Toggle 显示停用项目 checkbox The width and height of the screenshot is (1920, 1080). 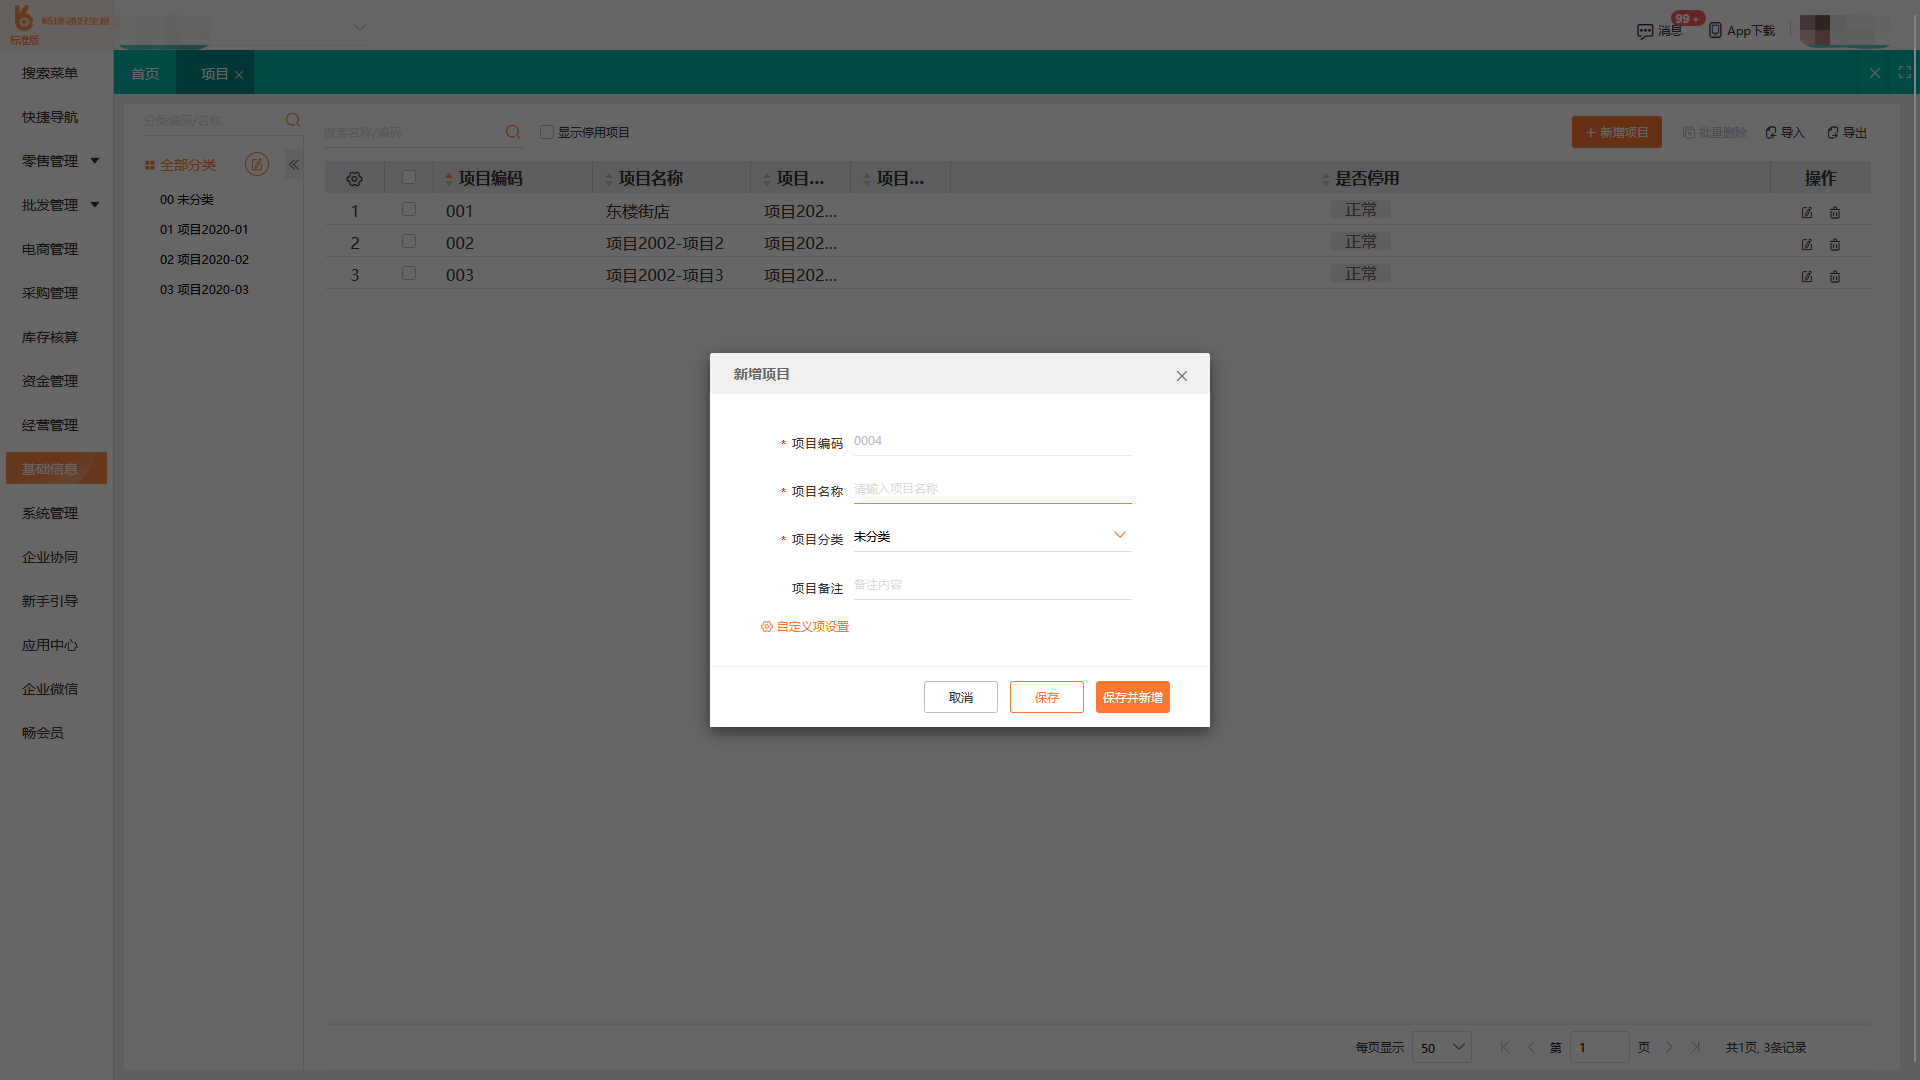[546, 131]
